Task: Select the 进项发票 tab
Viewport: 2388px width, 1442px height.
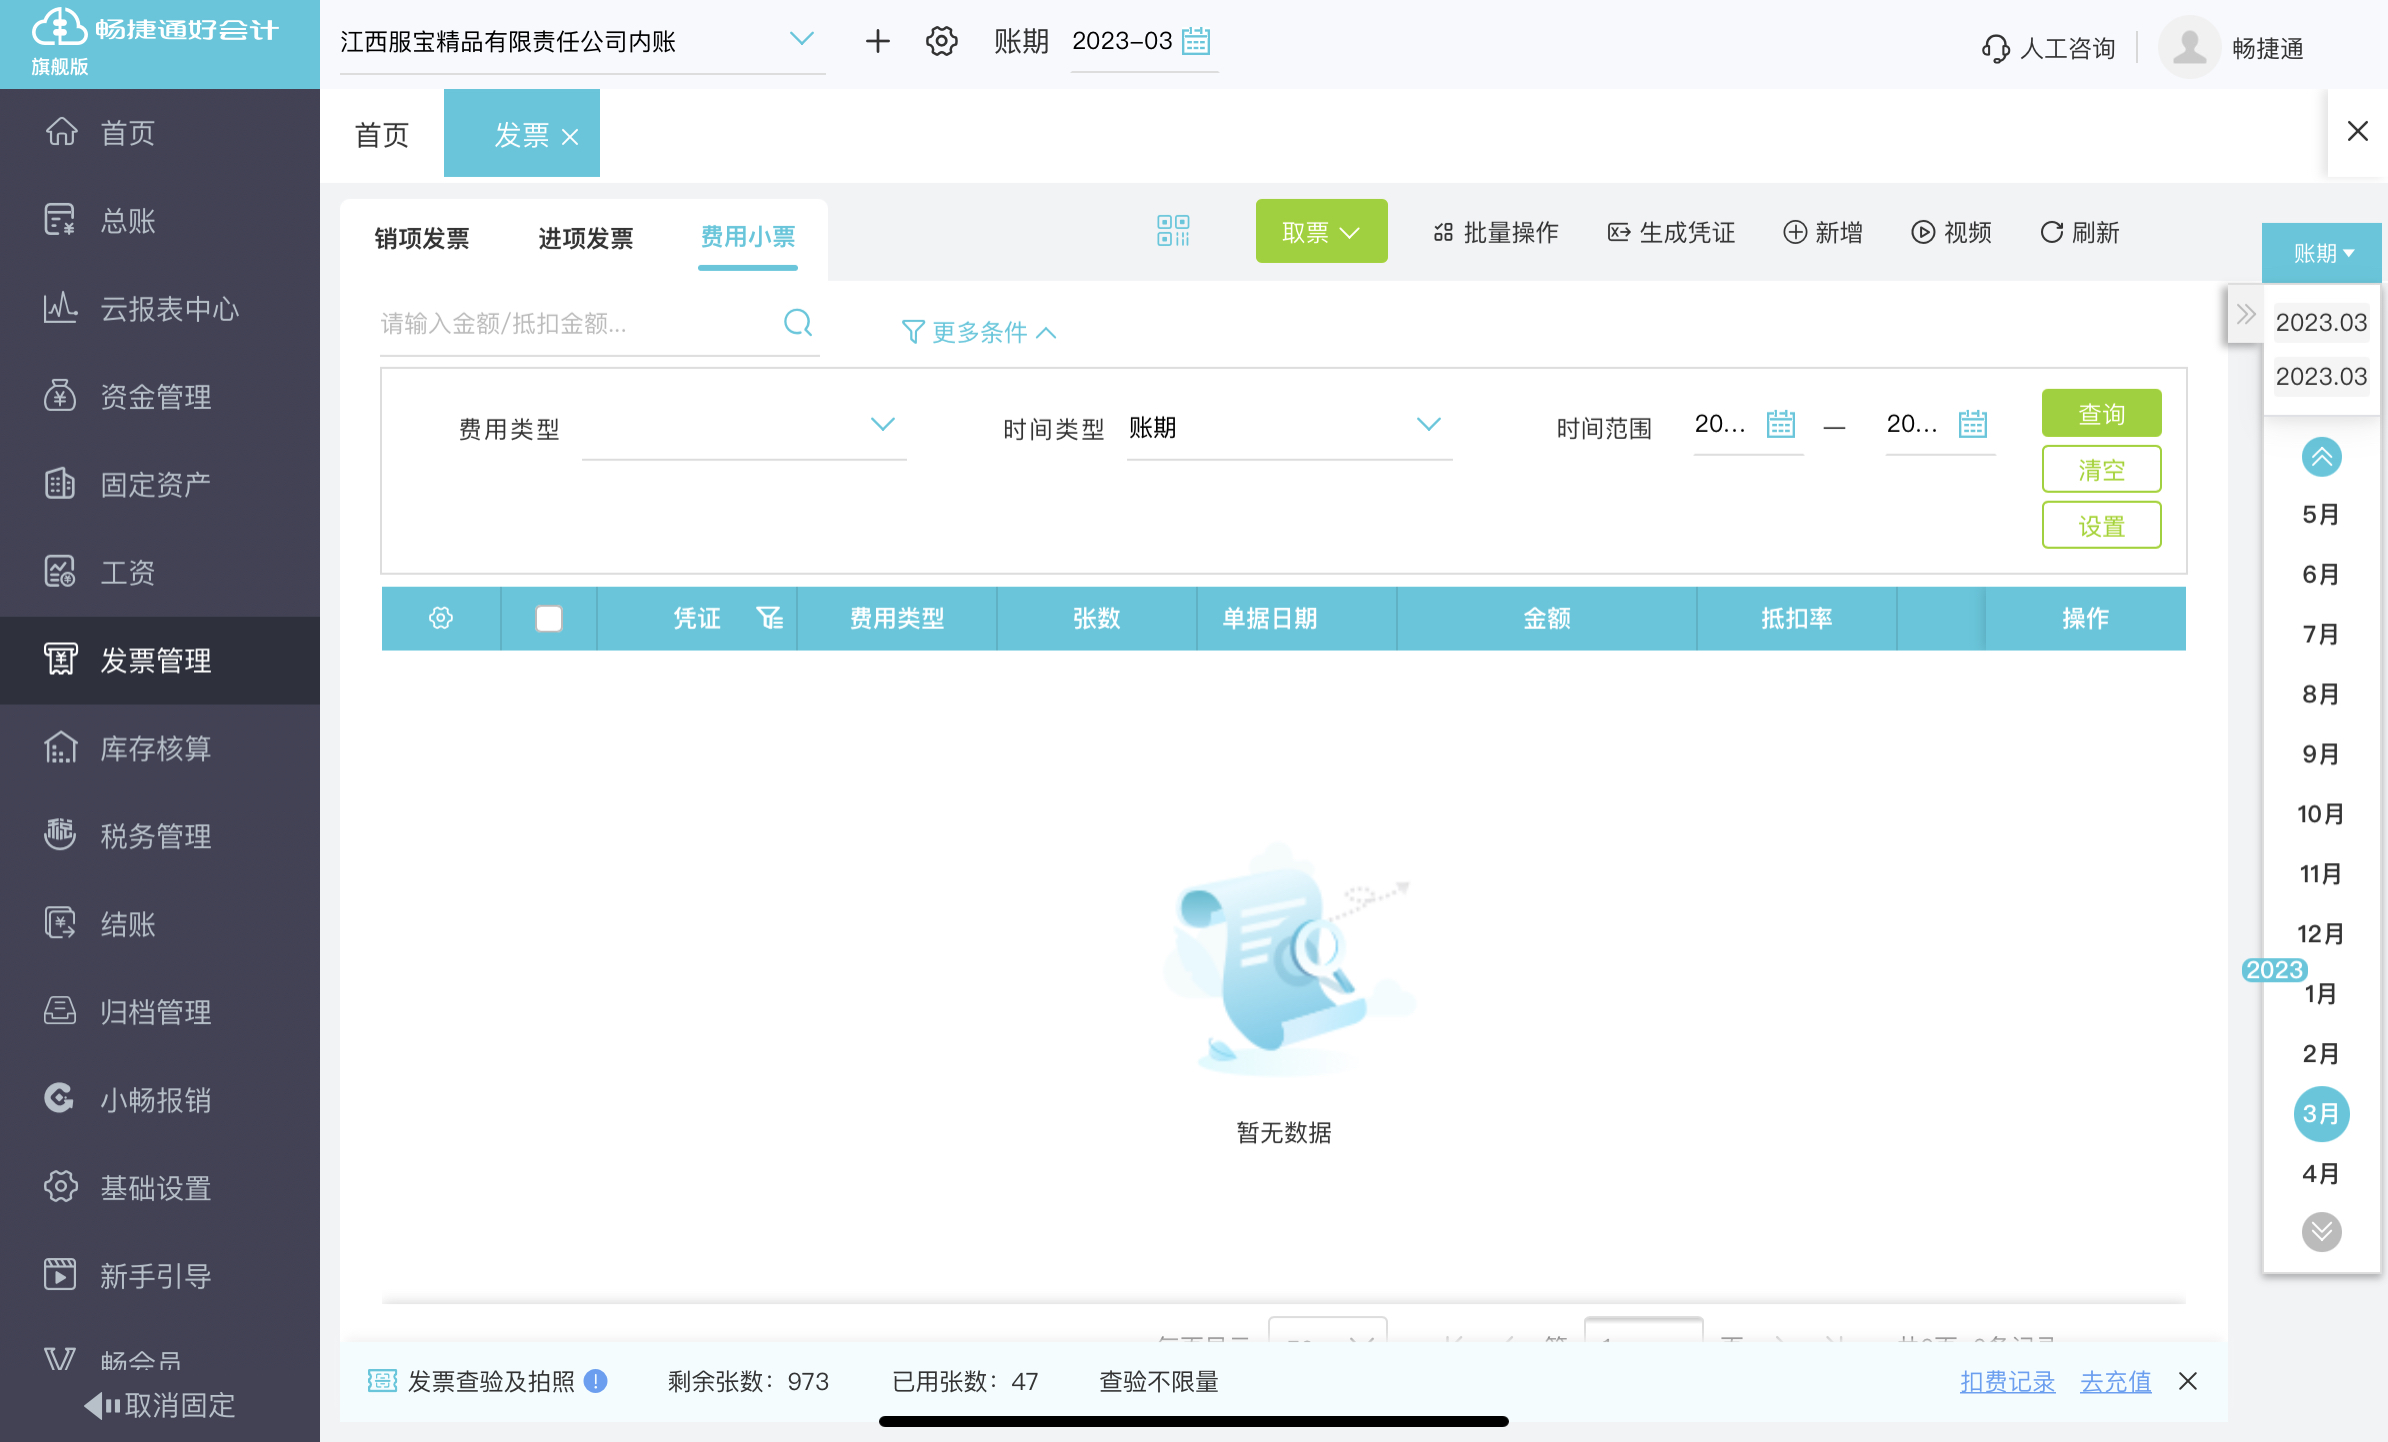Action: tap(587, 237)
